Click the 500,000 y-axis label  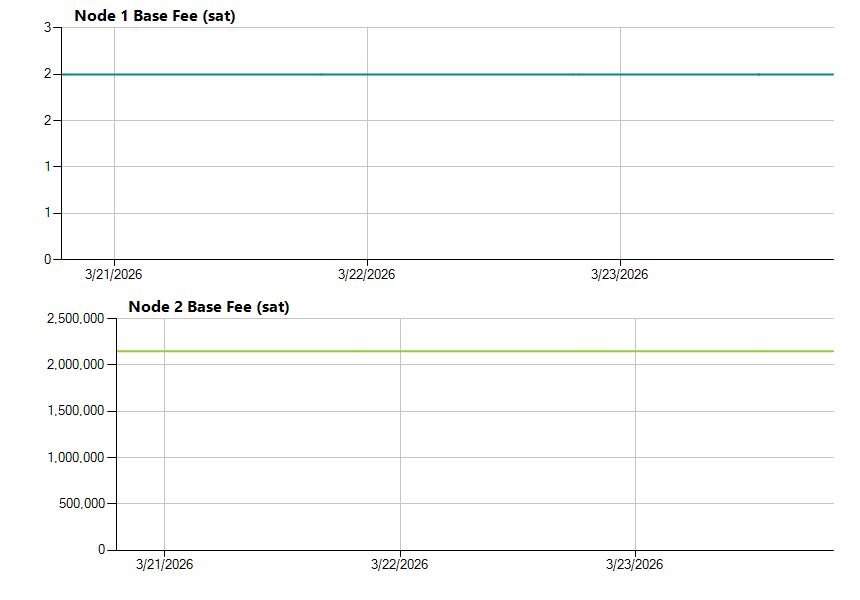(82, 504)
